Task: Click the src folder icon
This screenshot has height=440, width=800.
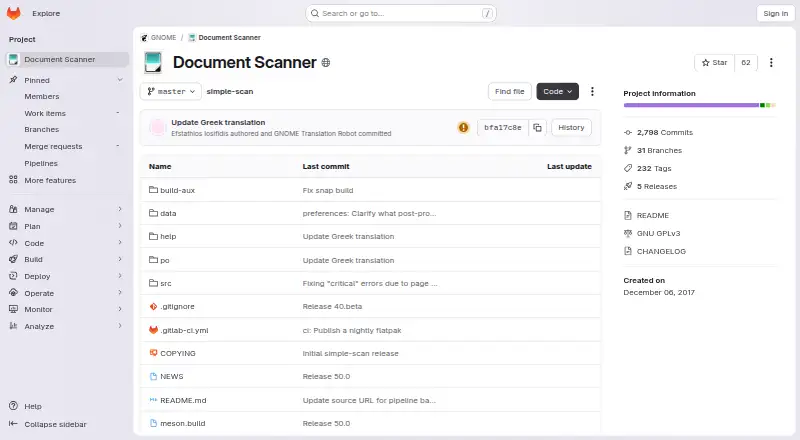Action: pos(153,283)
